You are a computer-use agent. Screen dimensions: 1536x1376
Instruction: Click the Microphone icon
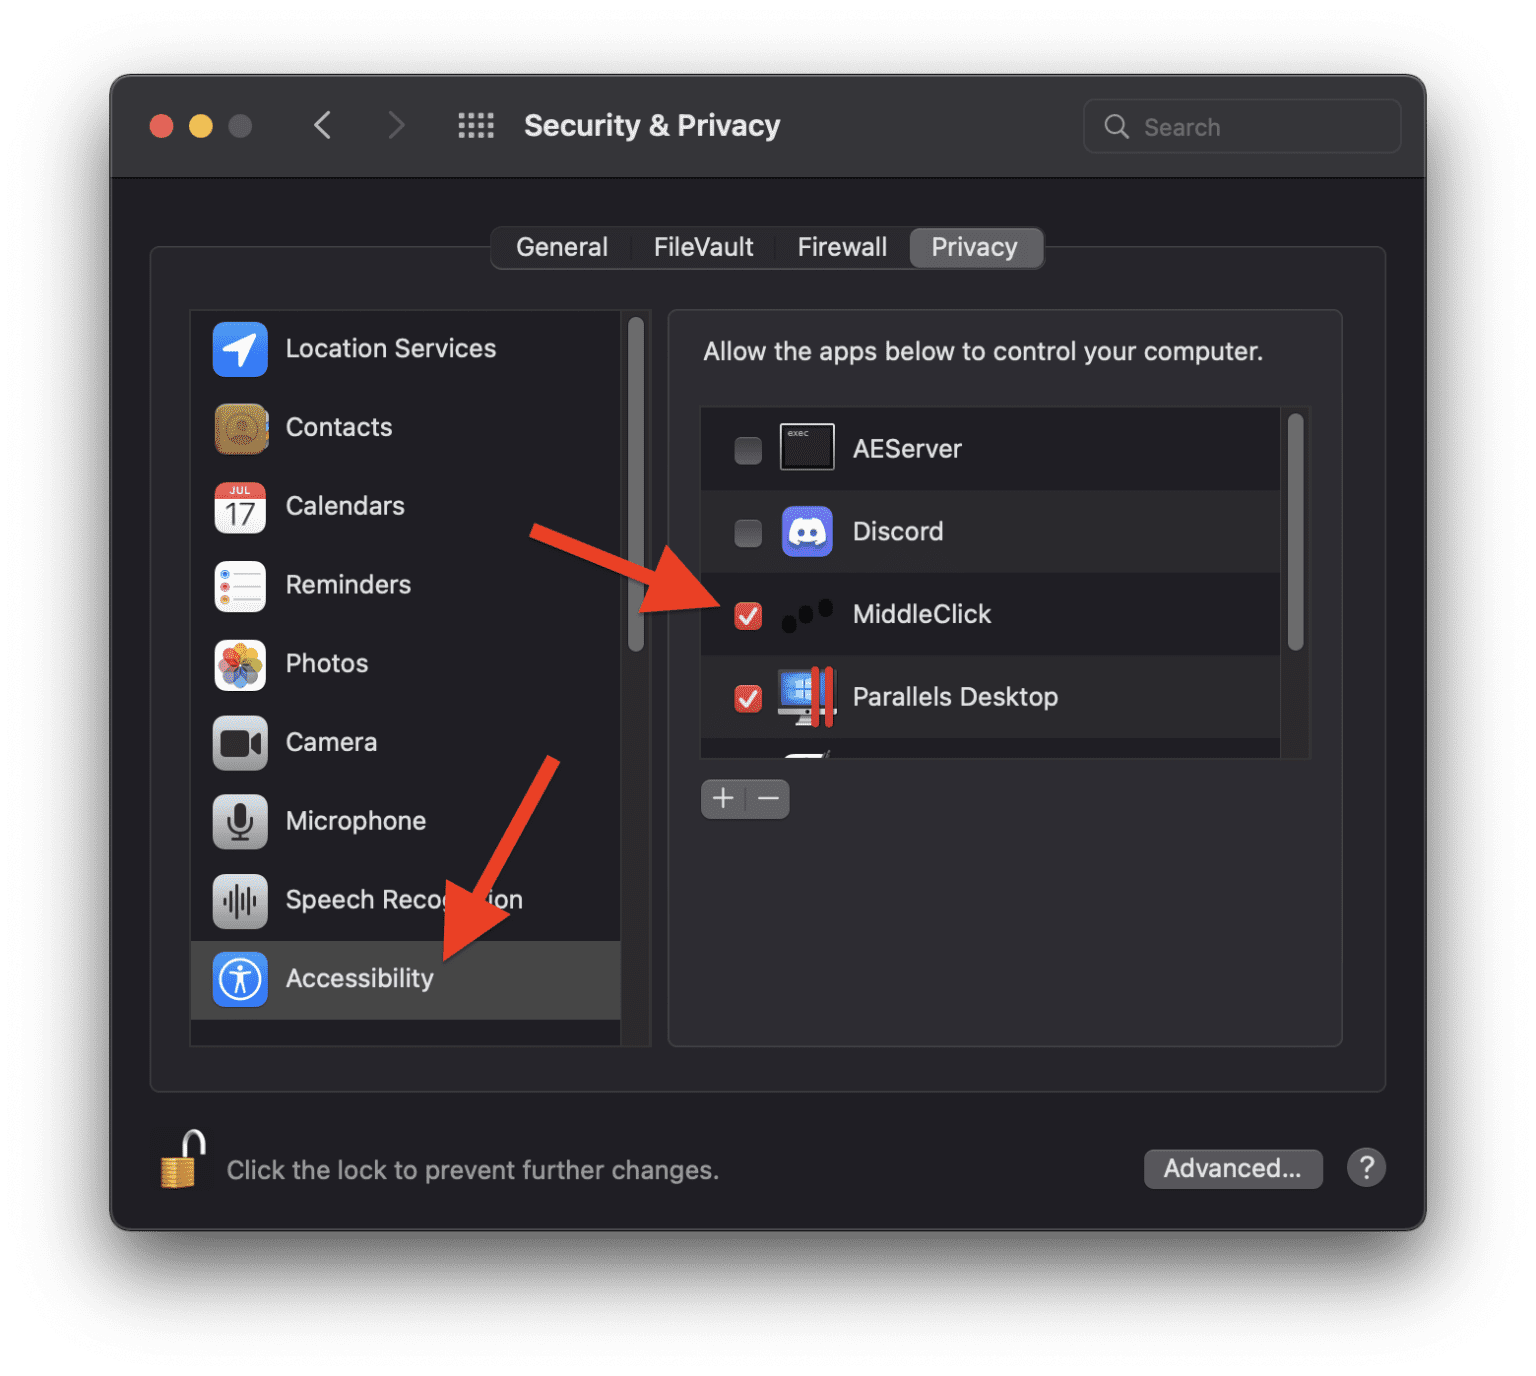[x=240, y=821]
